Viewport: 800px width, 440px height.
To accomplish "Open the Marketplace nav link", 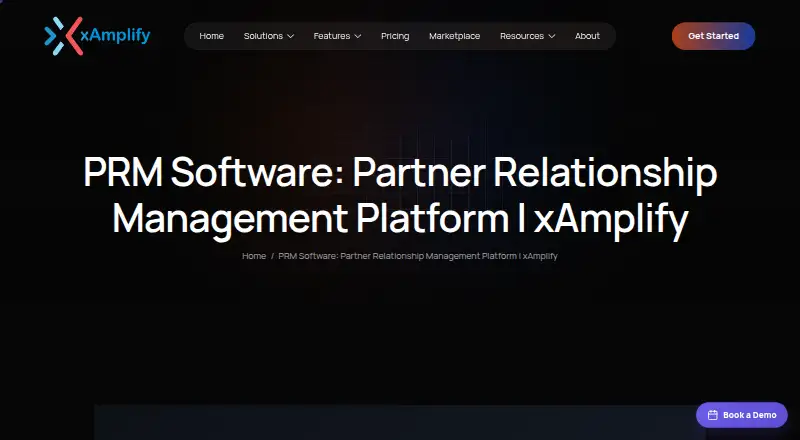I will point(454,36).
